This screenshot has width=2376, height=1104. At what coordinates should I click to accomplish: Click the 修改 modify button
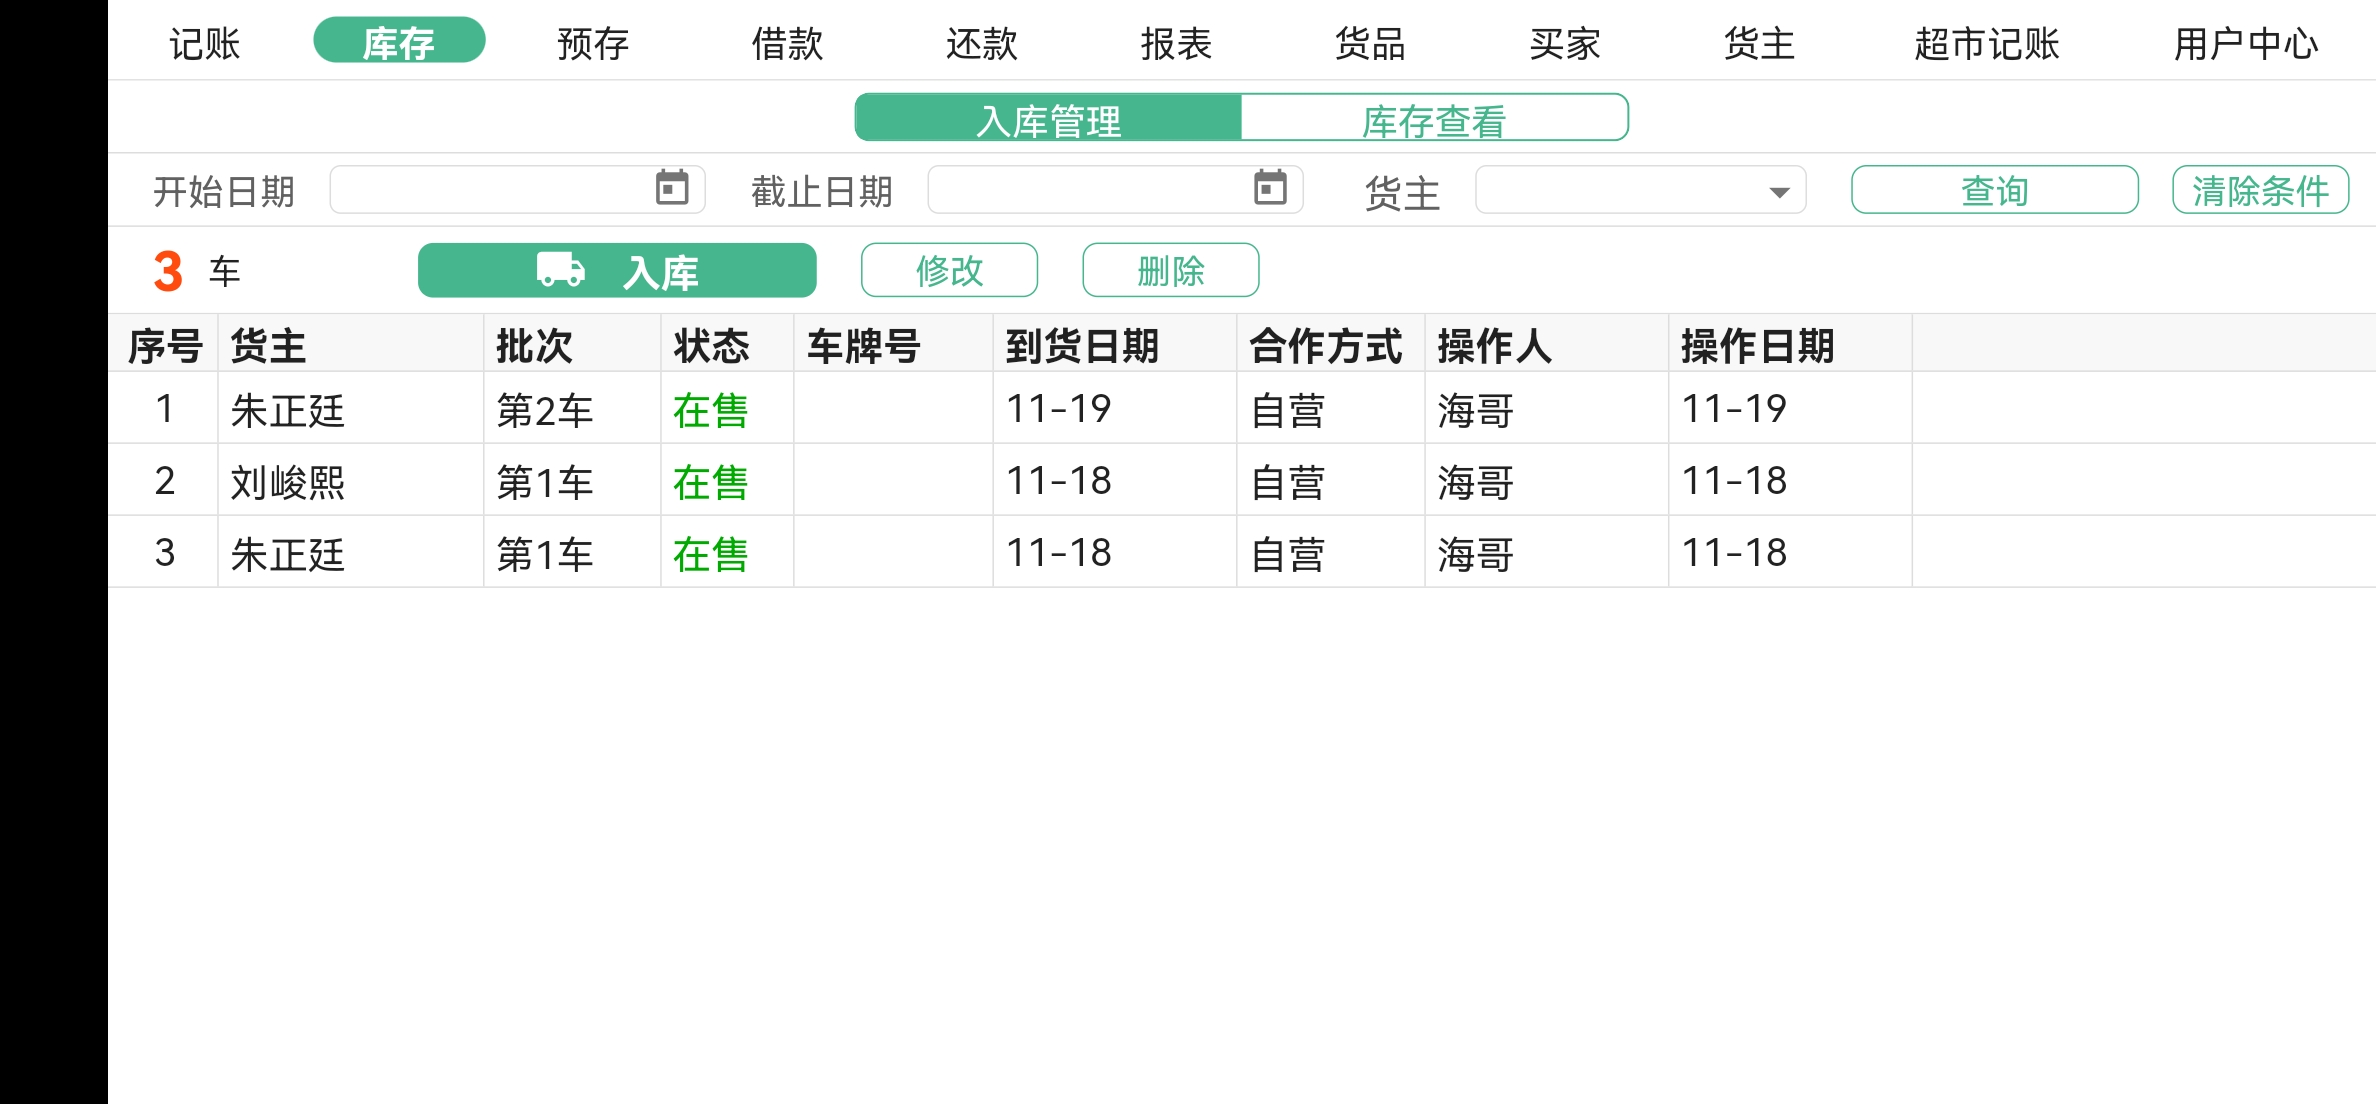950,270
